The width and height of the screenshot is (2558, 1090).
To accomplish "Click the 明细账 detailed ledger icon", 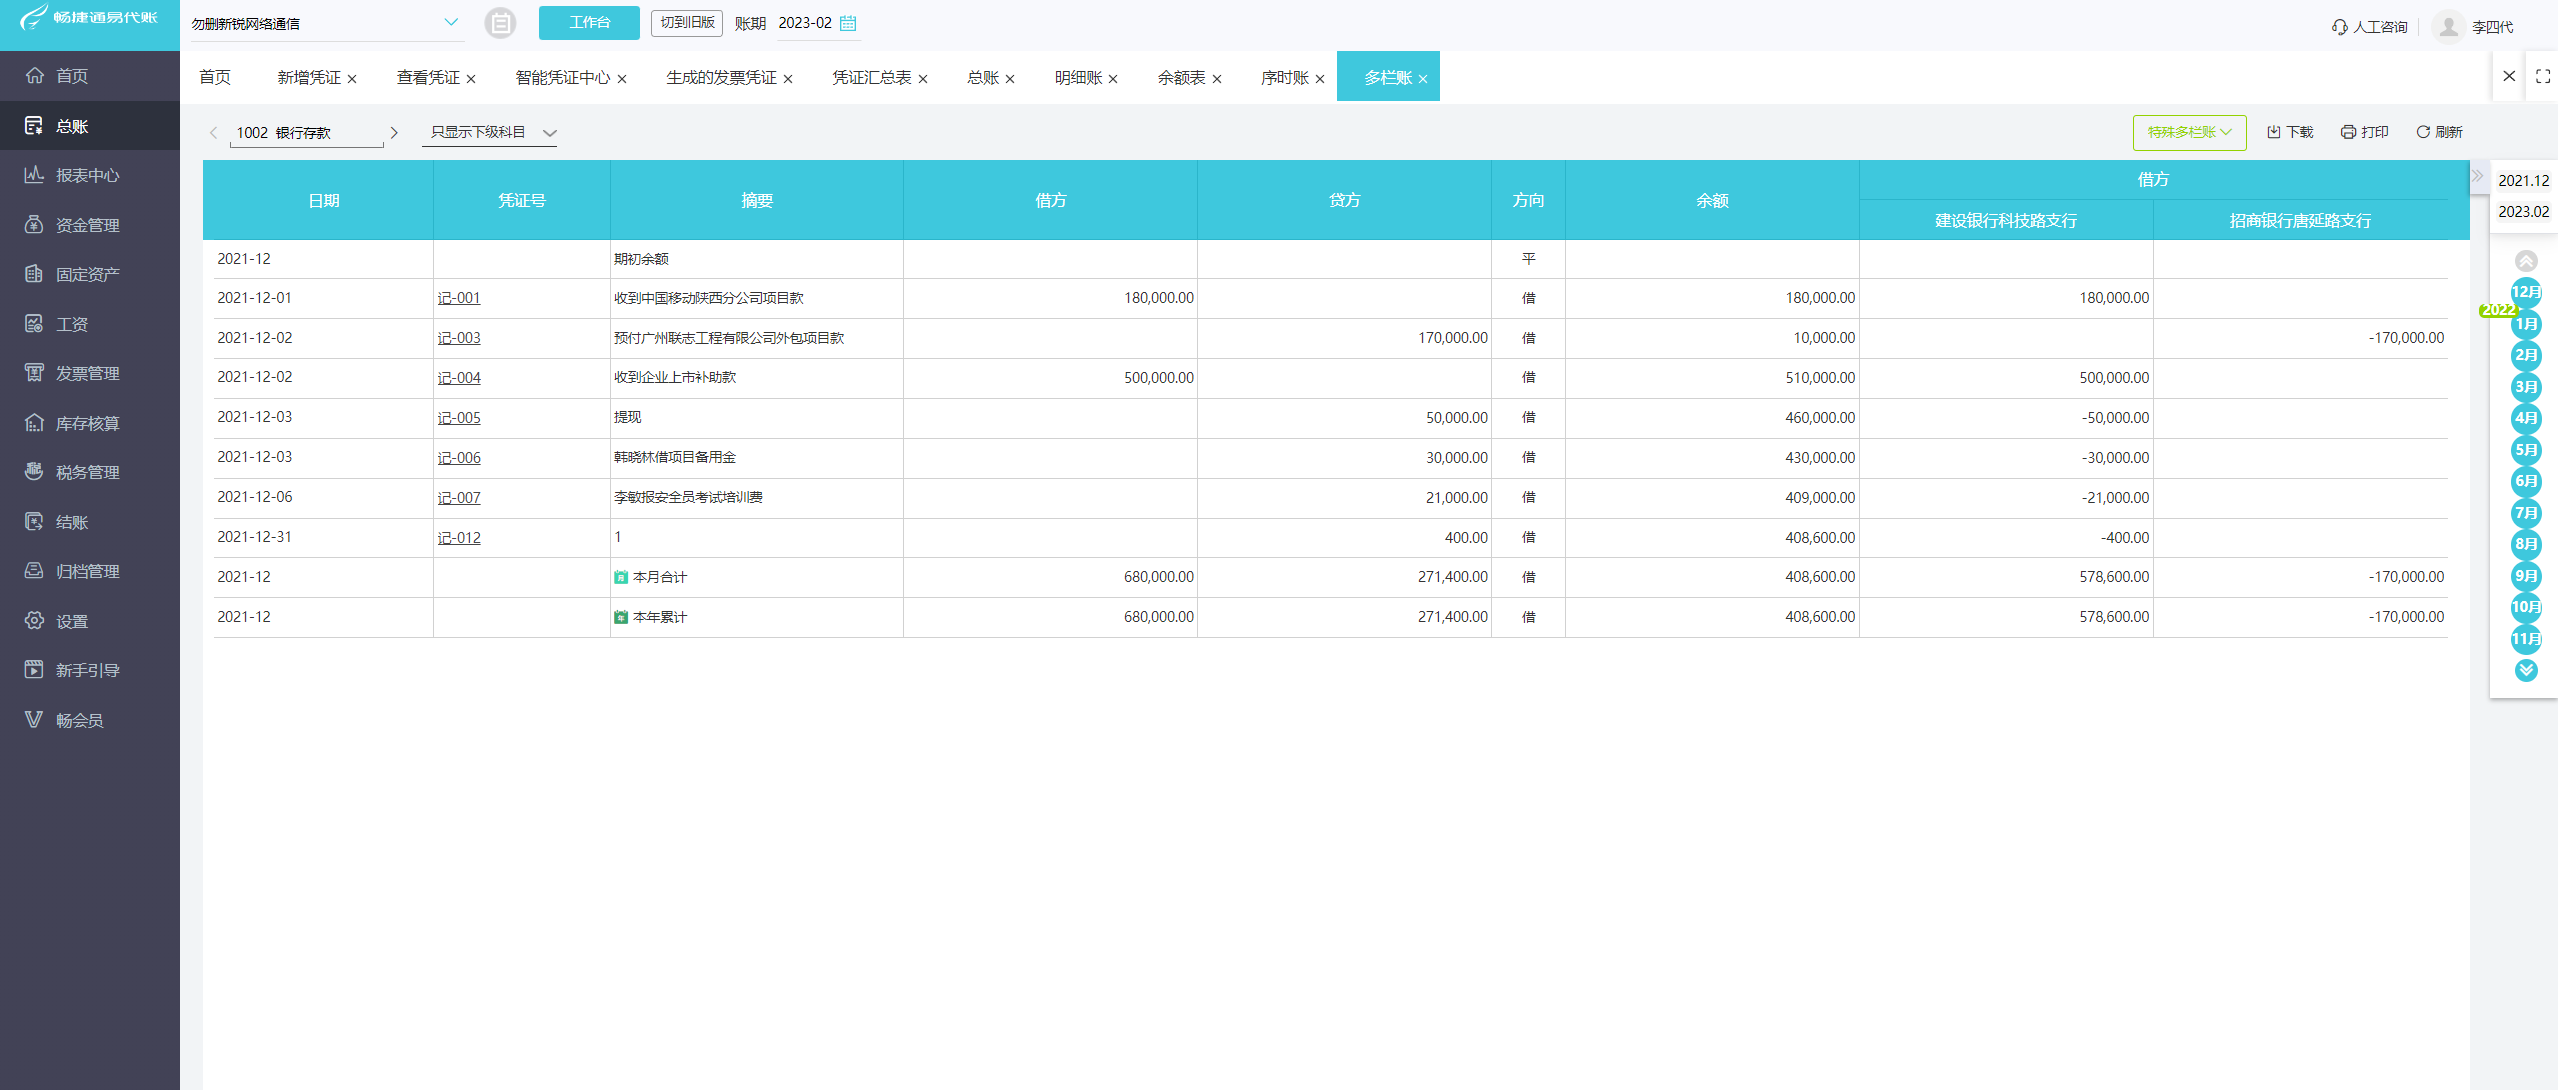I will point(1075,77).
